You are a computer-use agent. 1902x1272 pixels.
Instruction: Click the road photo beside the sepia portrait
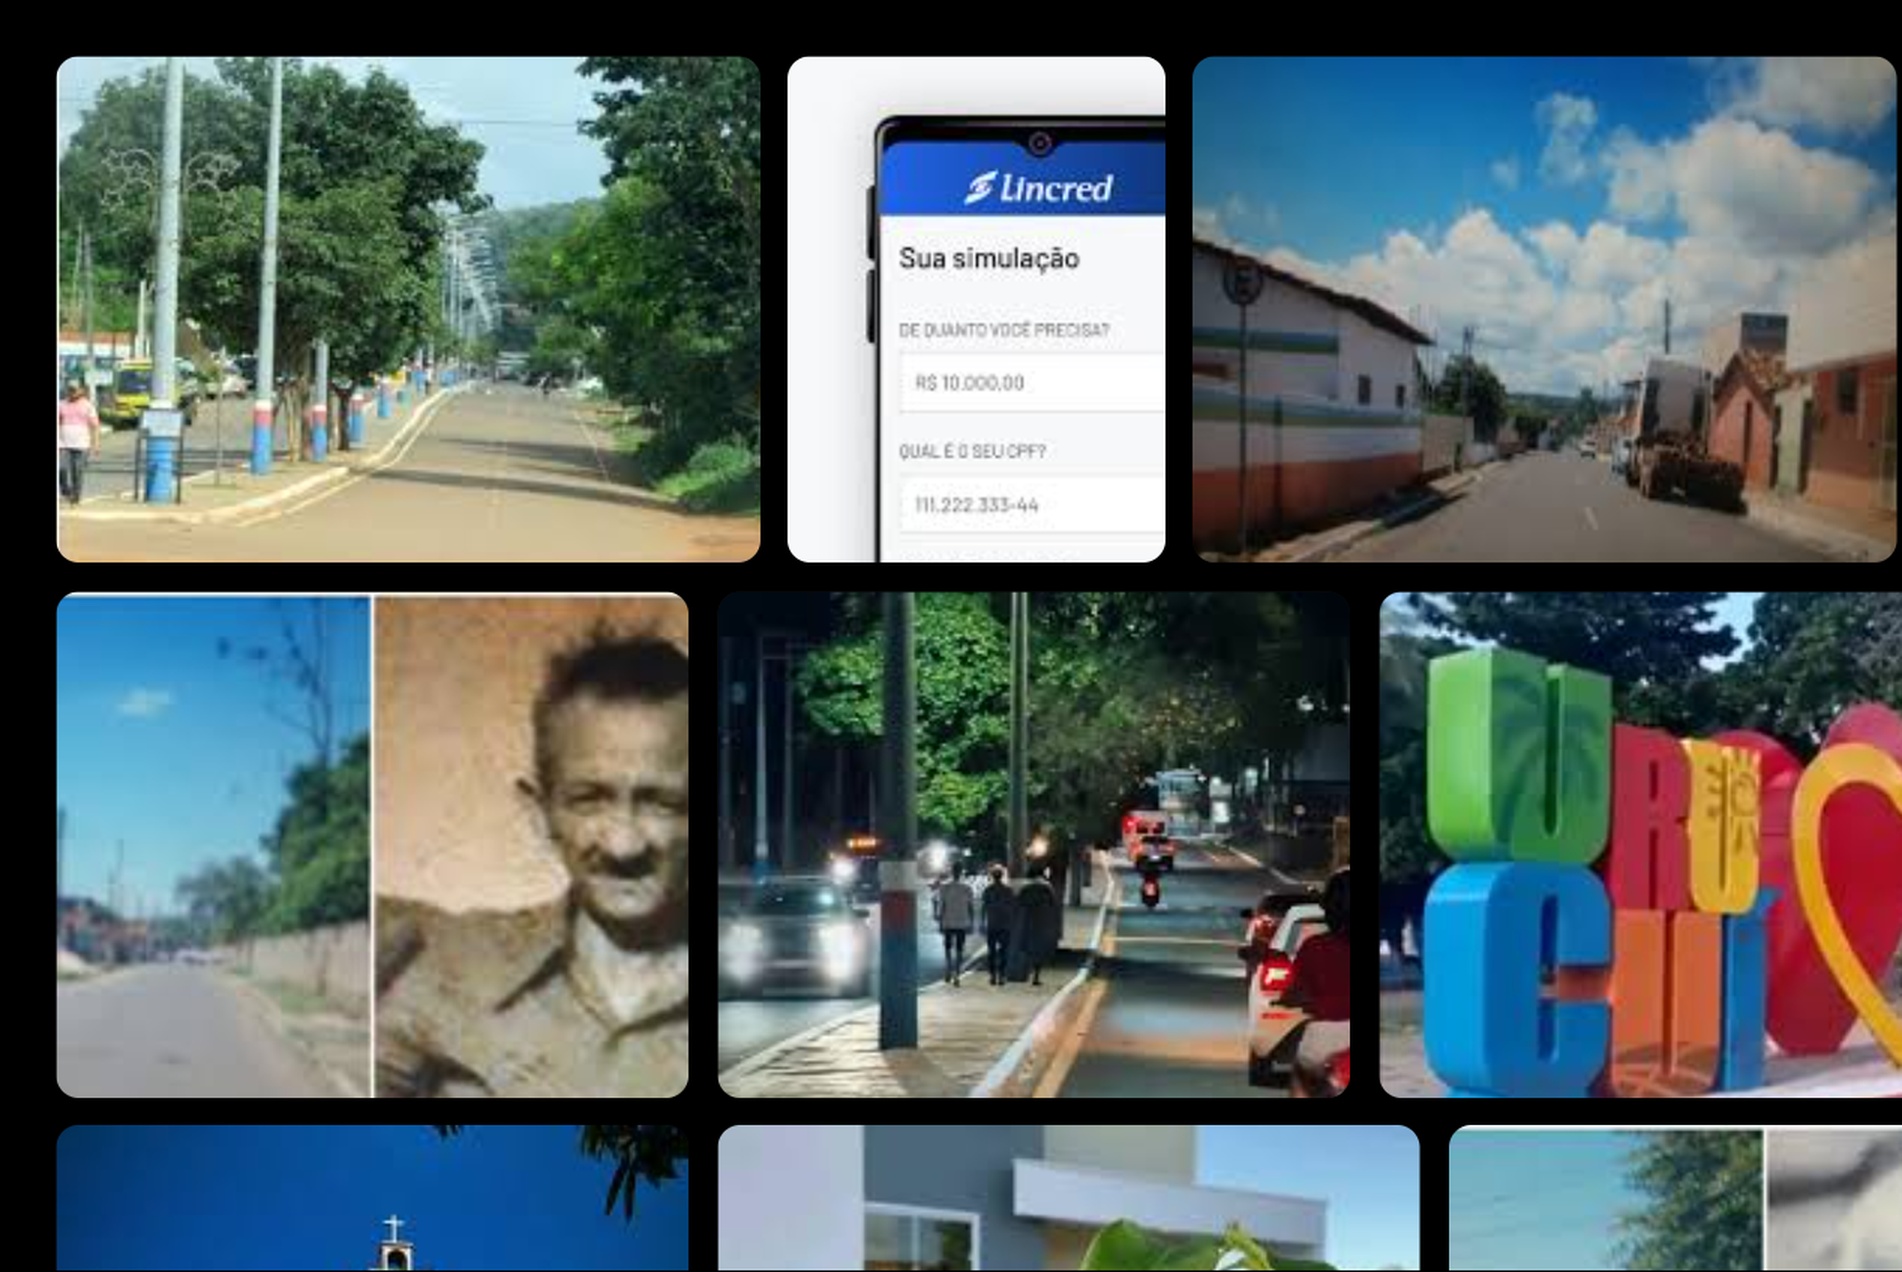tap(213, 845)
